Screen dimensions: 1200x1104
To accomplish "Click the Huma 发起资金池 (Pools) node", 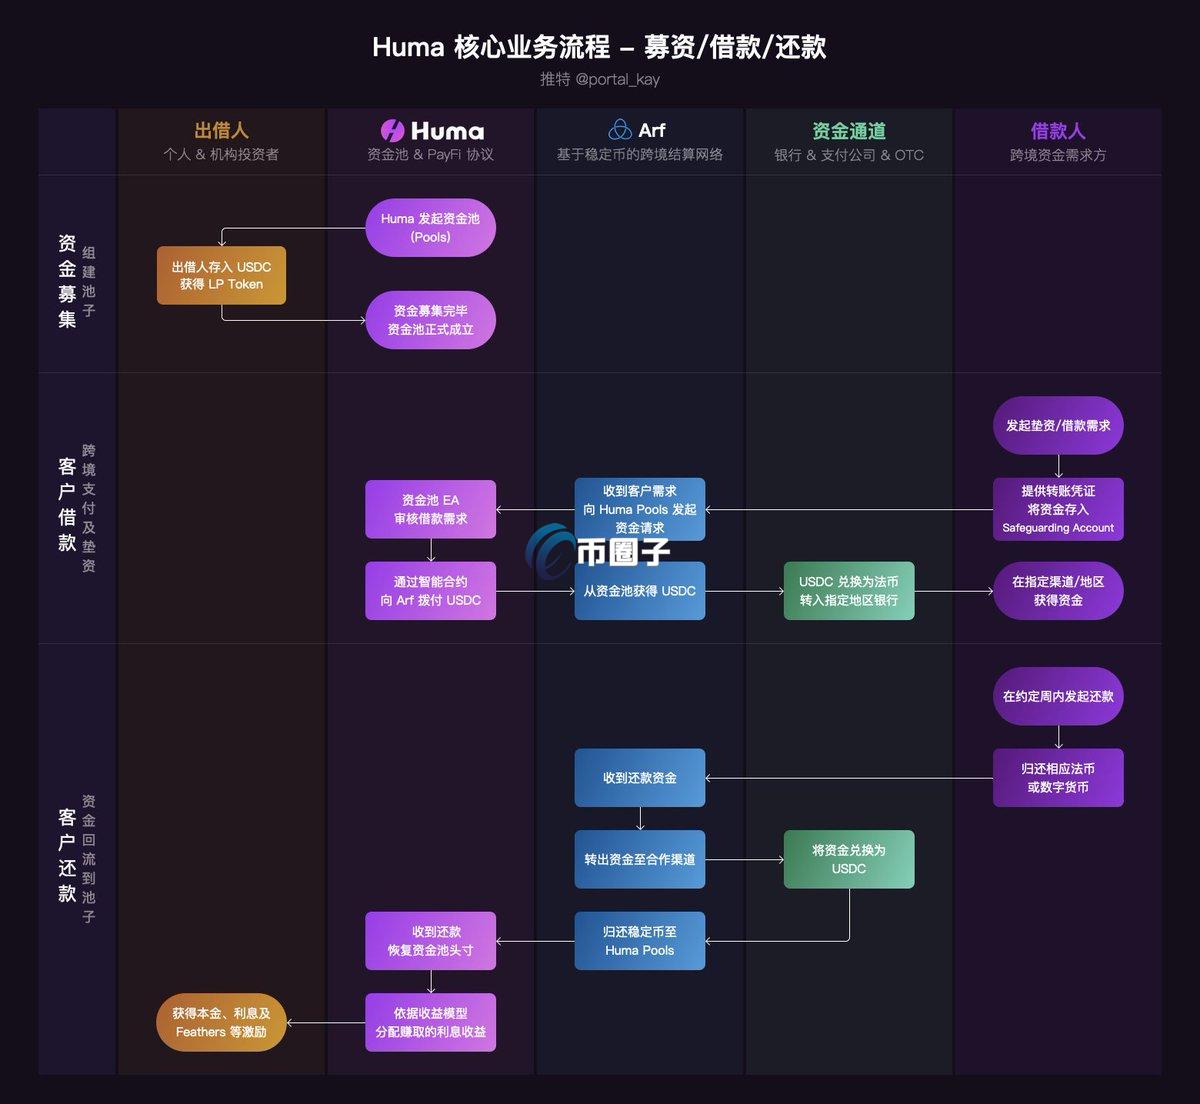I will click(430, 228).
